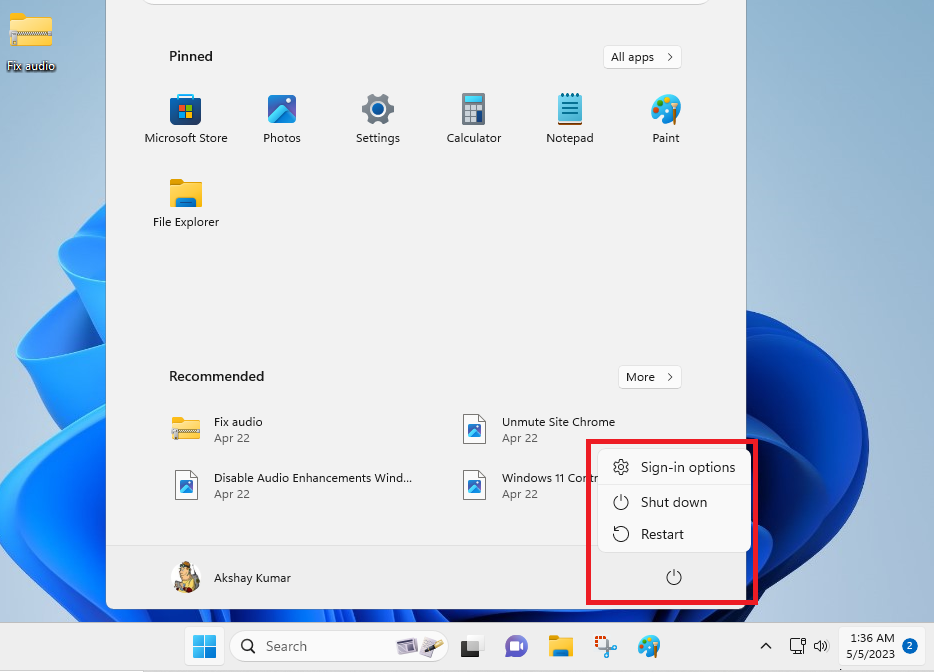Open Settings from pinned apps

click(x=378, y=119)
